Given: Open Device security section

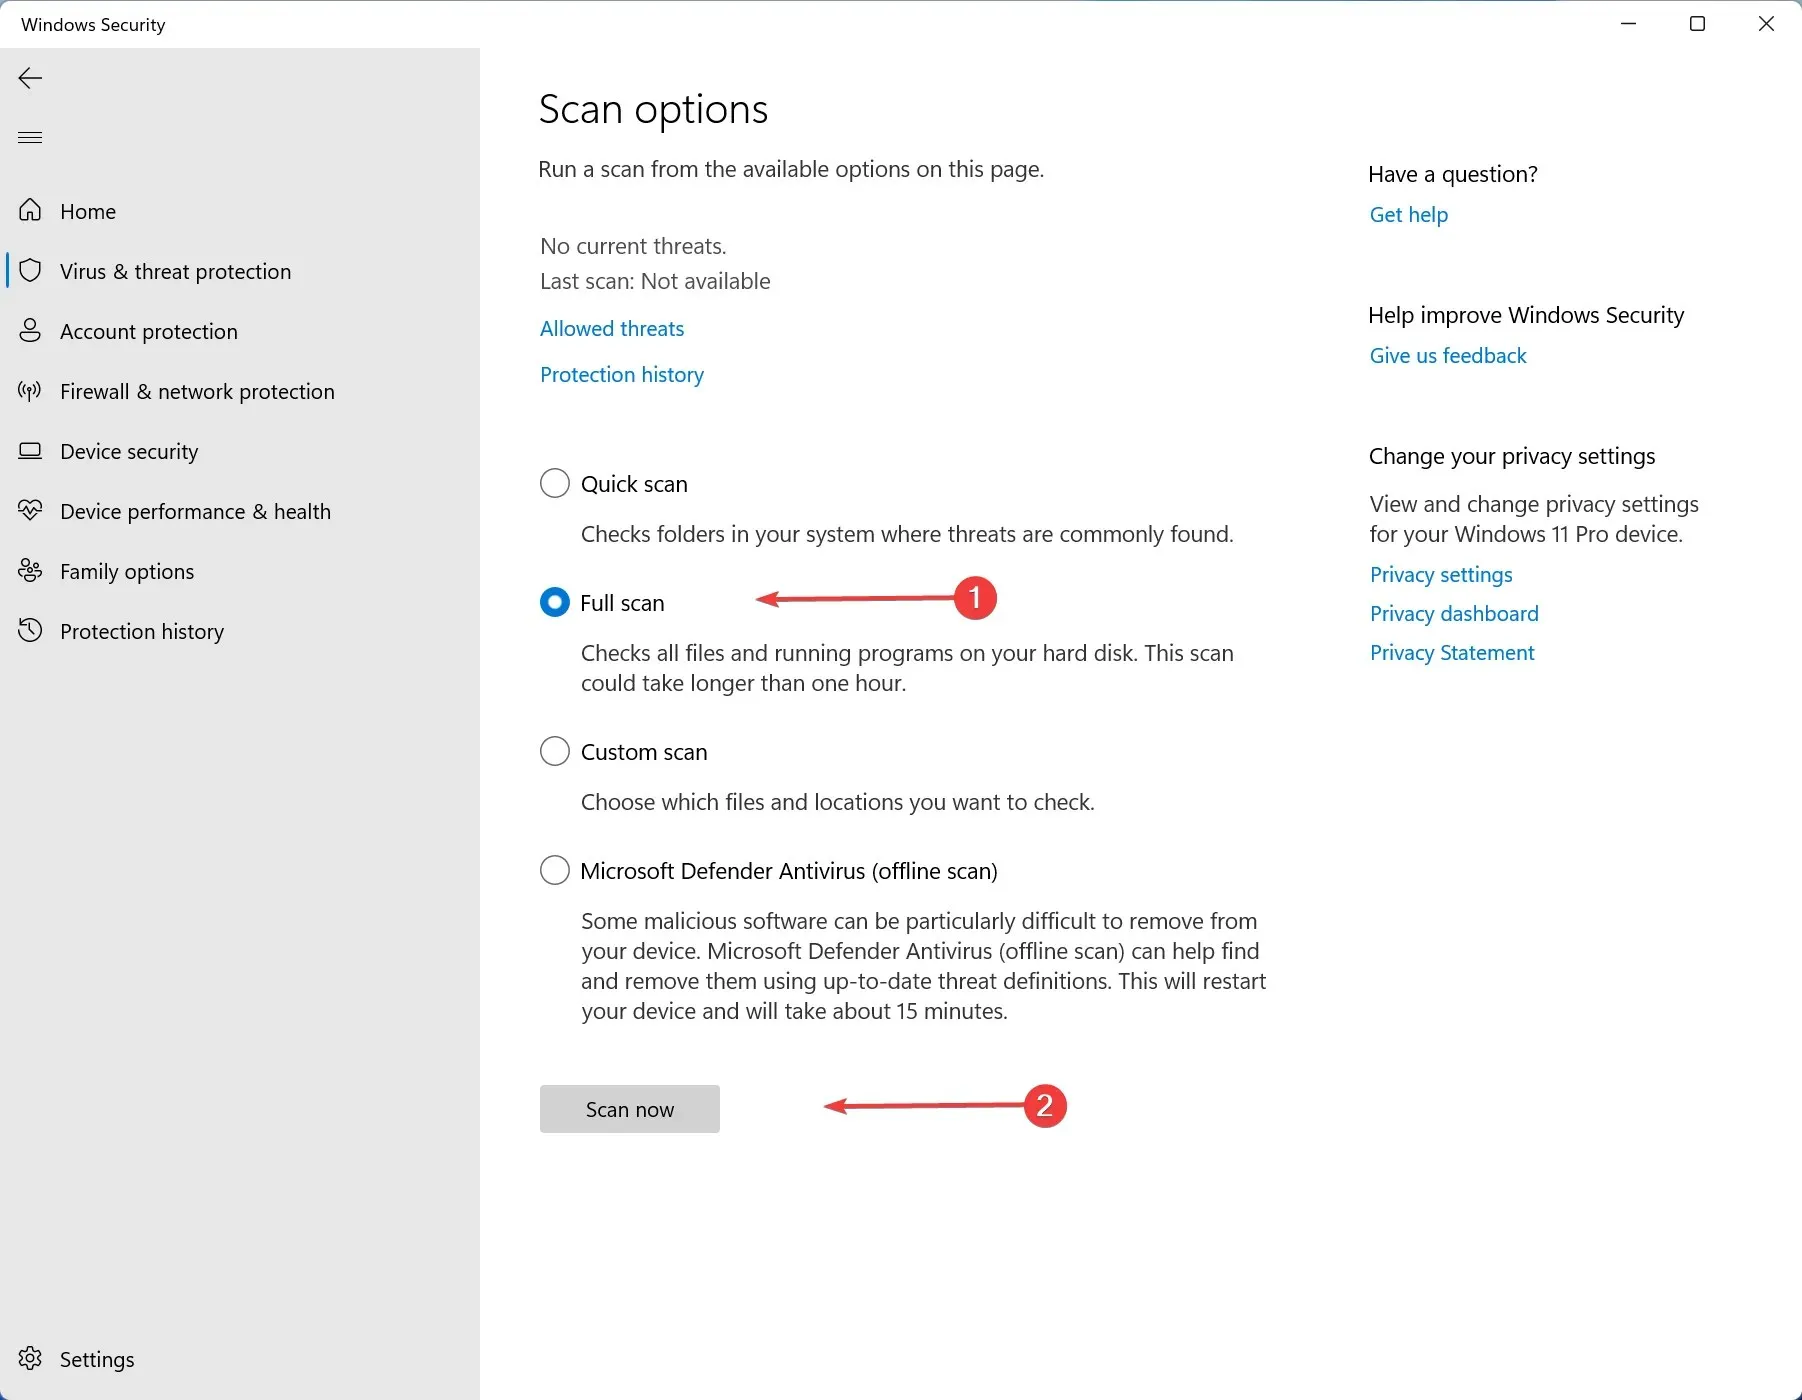Looking at the screenshot, I should point(129,451).
